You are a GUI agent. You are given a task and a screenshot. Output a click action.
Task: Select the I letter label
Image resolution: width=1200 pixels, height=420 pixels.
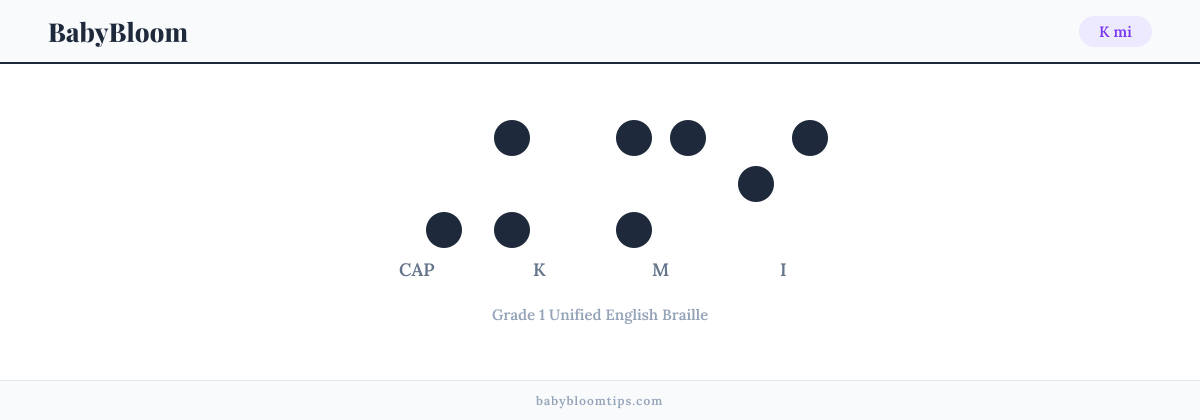point(783,270)
